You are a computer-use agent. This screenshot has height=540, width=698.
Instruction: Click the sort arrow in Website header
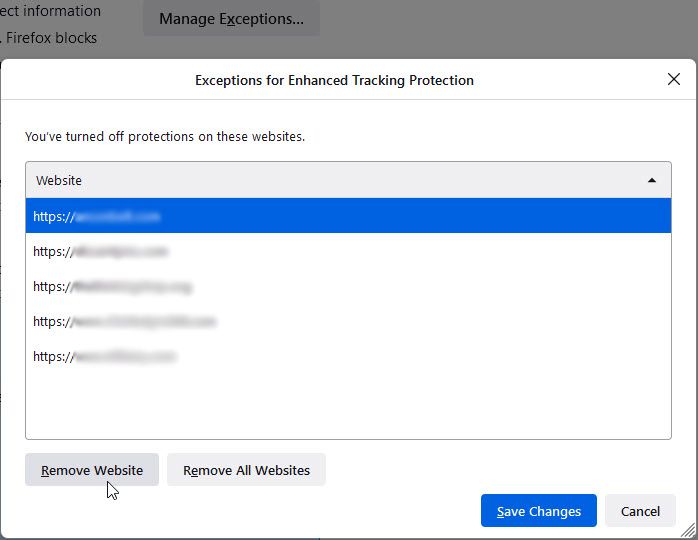pyautogui.click(x=652, y=181)
